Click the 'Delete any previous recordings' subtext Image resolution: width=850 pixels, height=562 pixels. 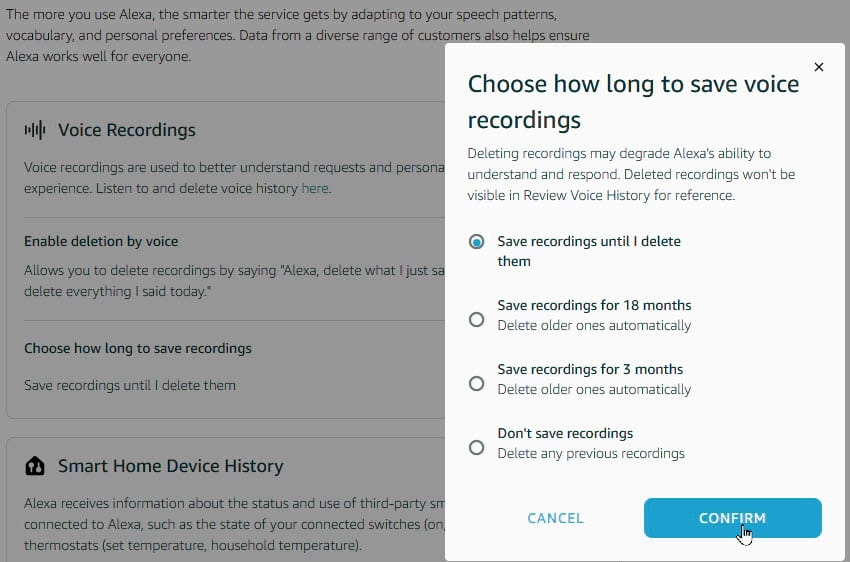(x=591, y=453)
